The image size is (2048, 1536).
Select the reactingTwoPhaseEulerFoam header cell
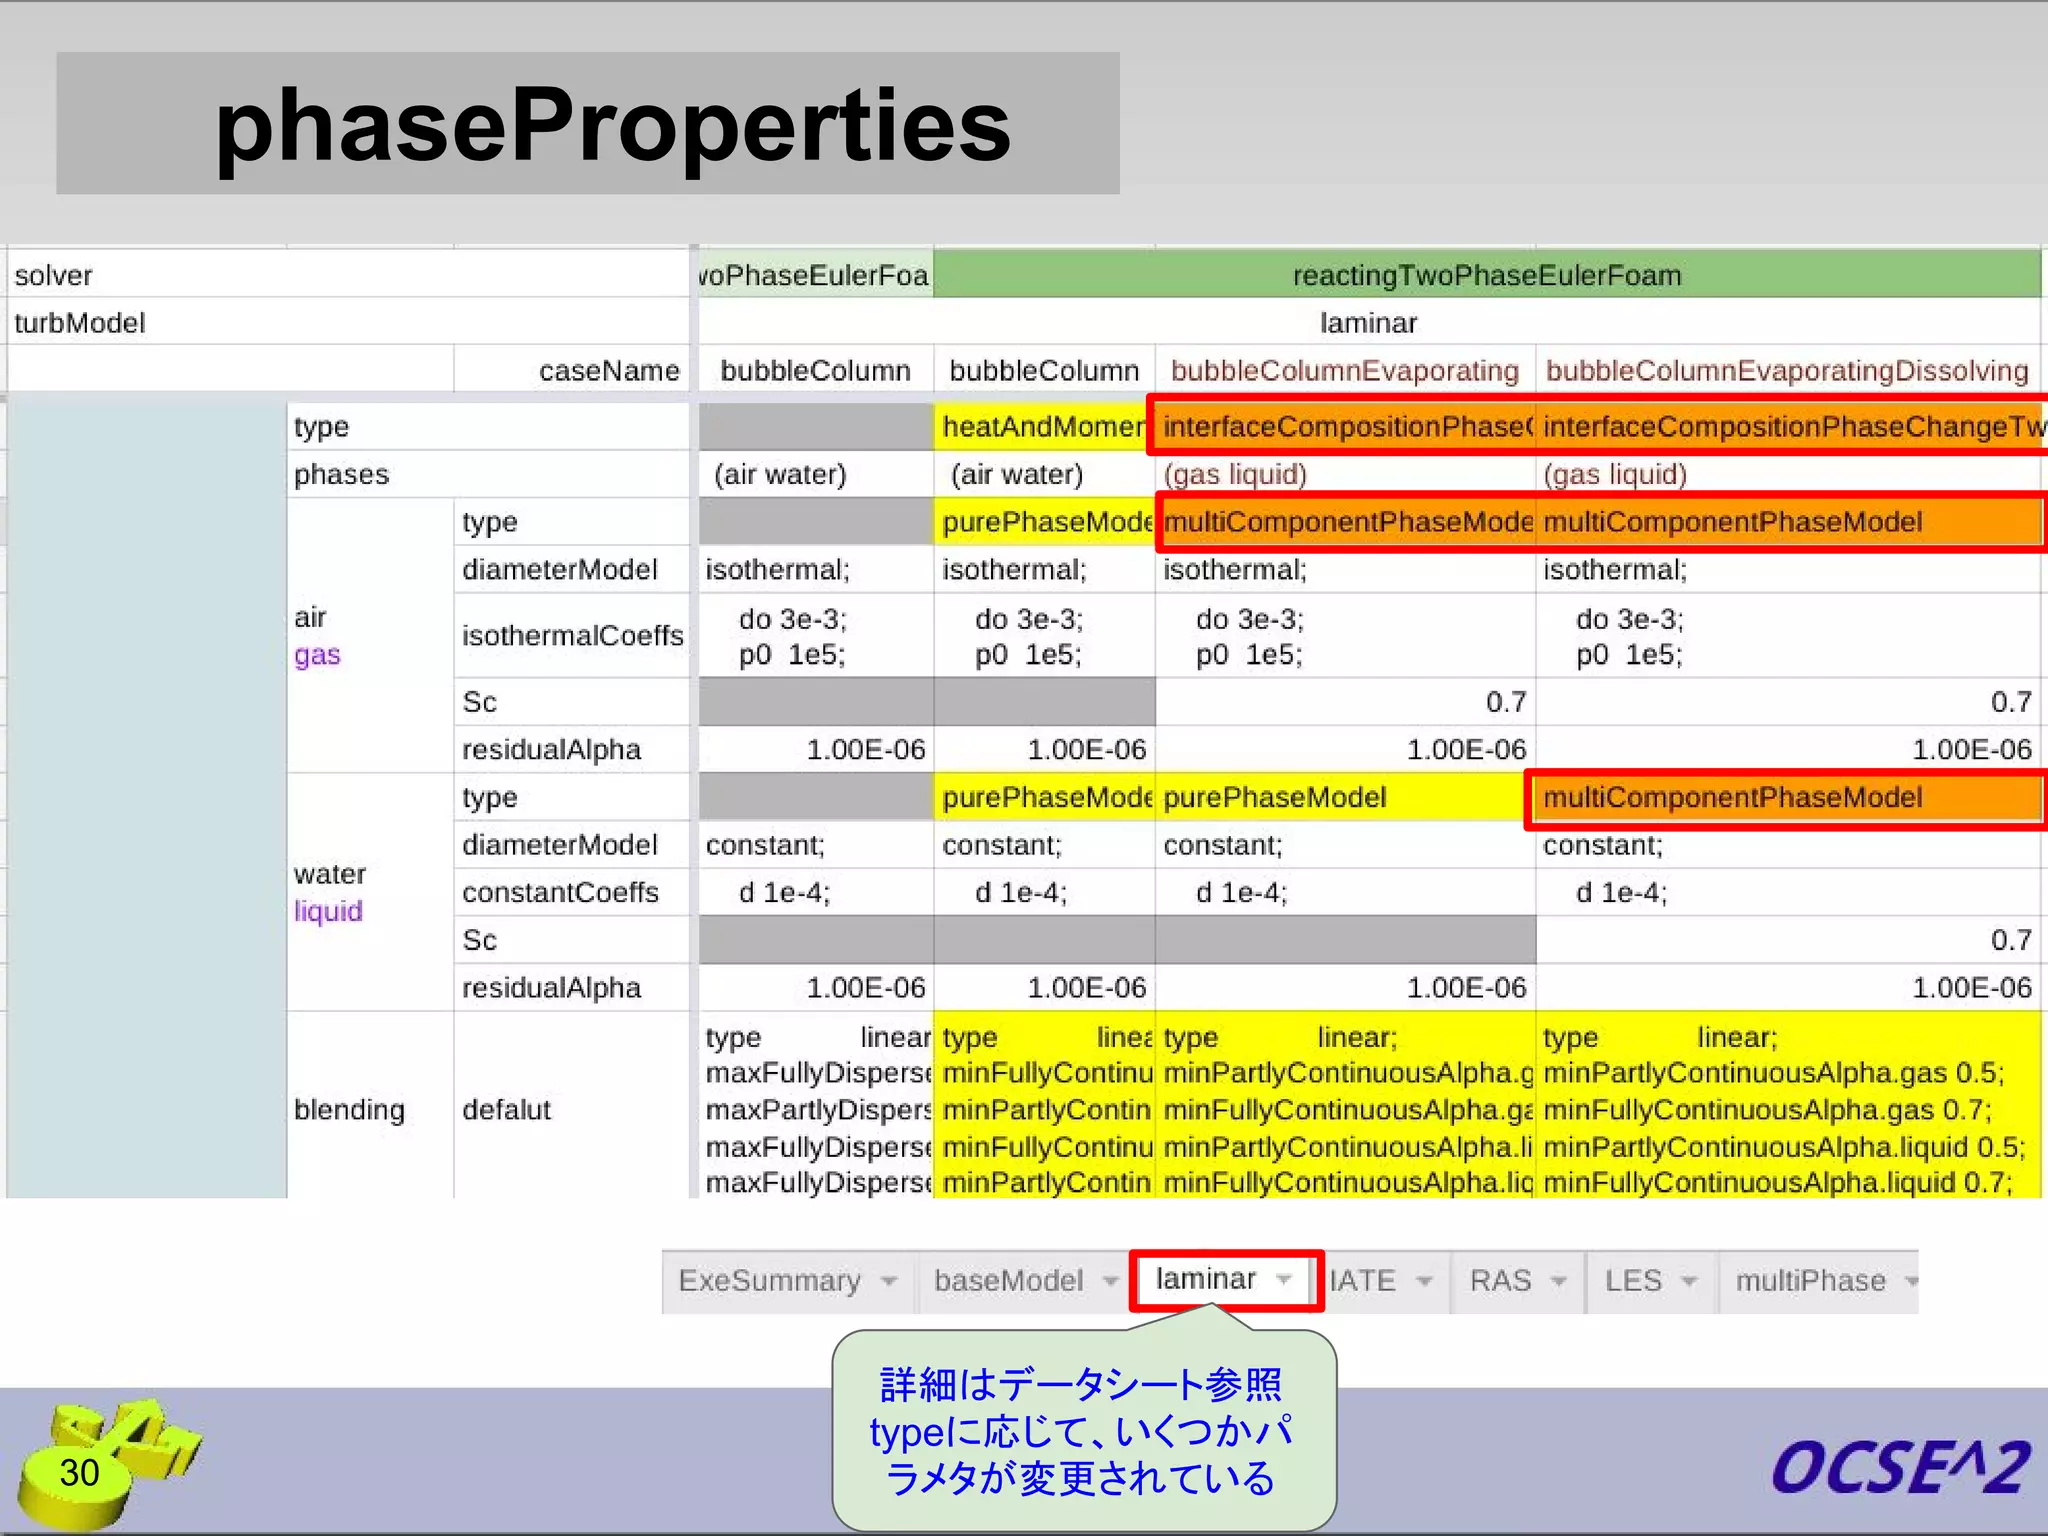coord(1485,275)
